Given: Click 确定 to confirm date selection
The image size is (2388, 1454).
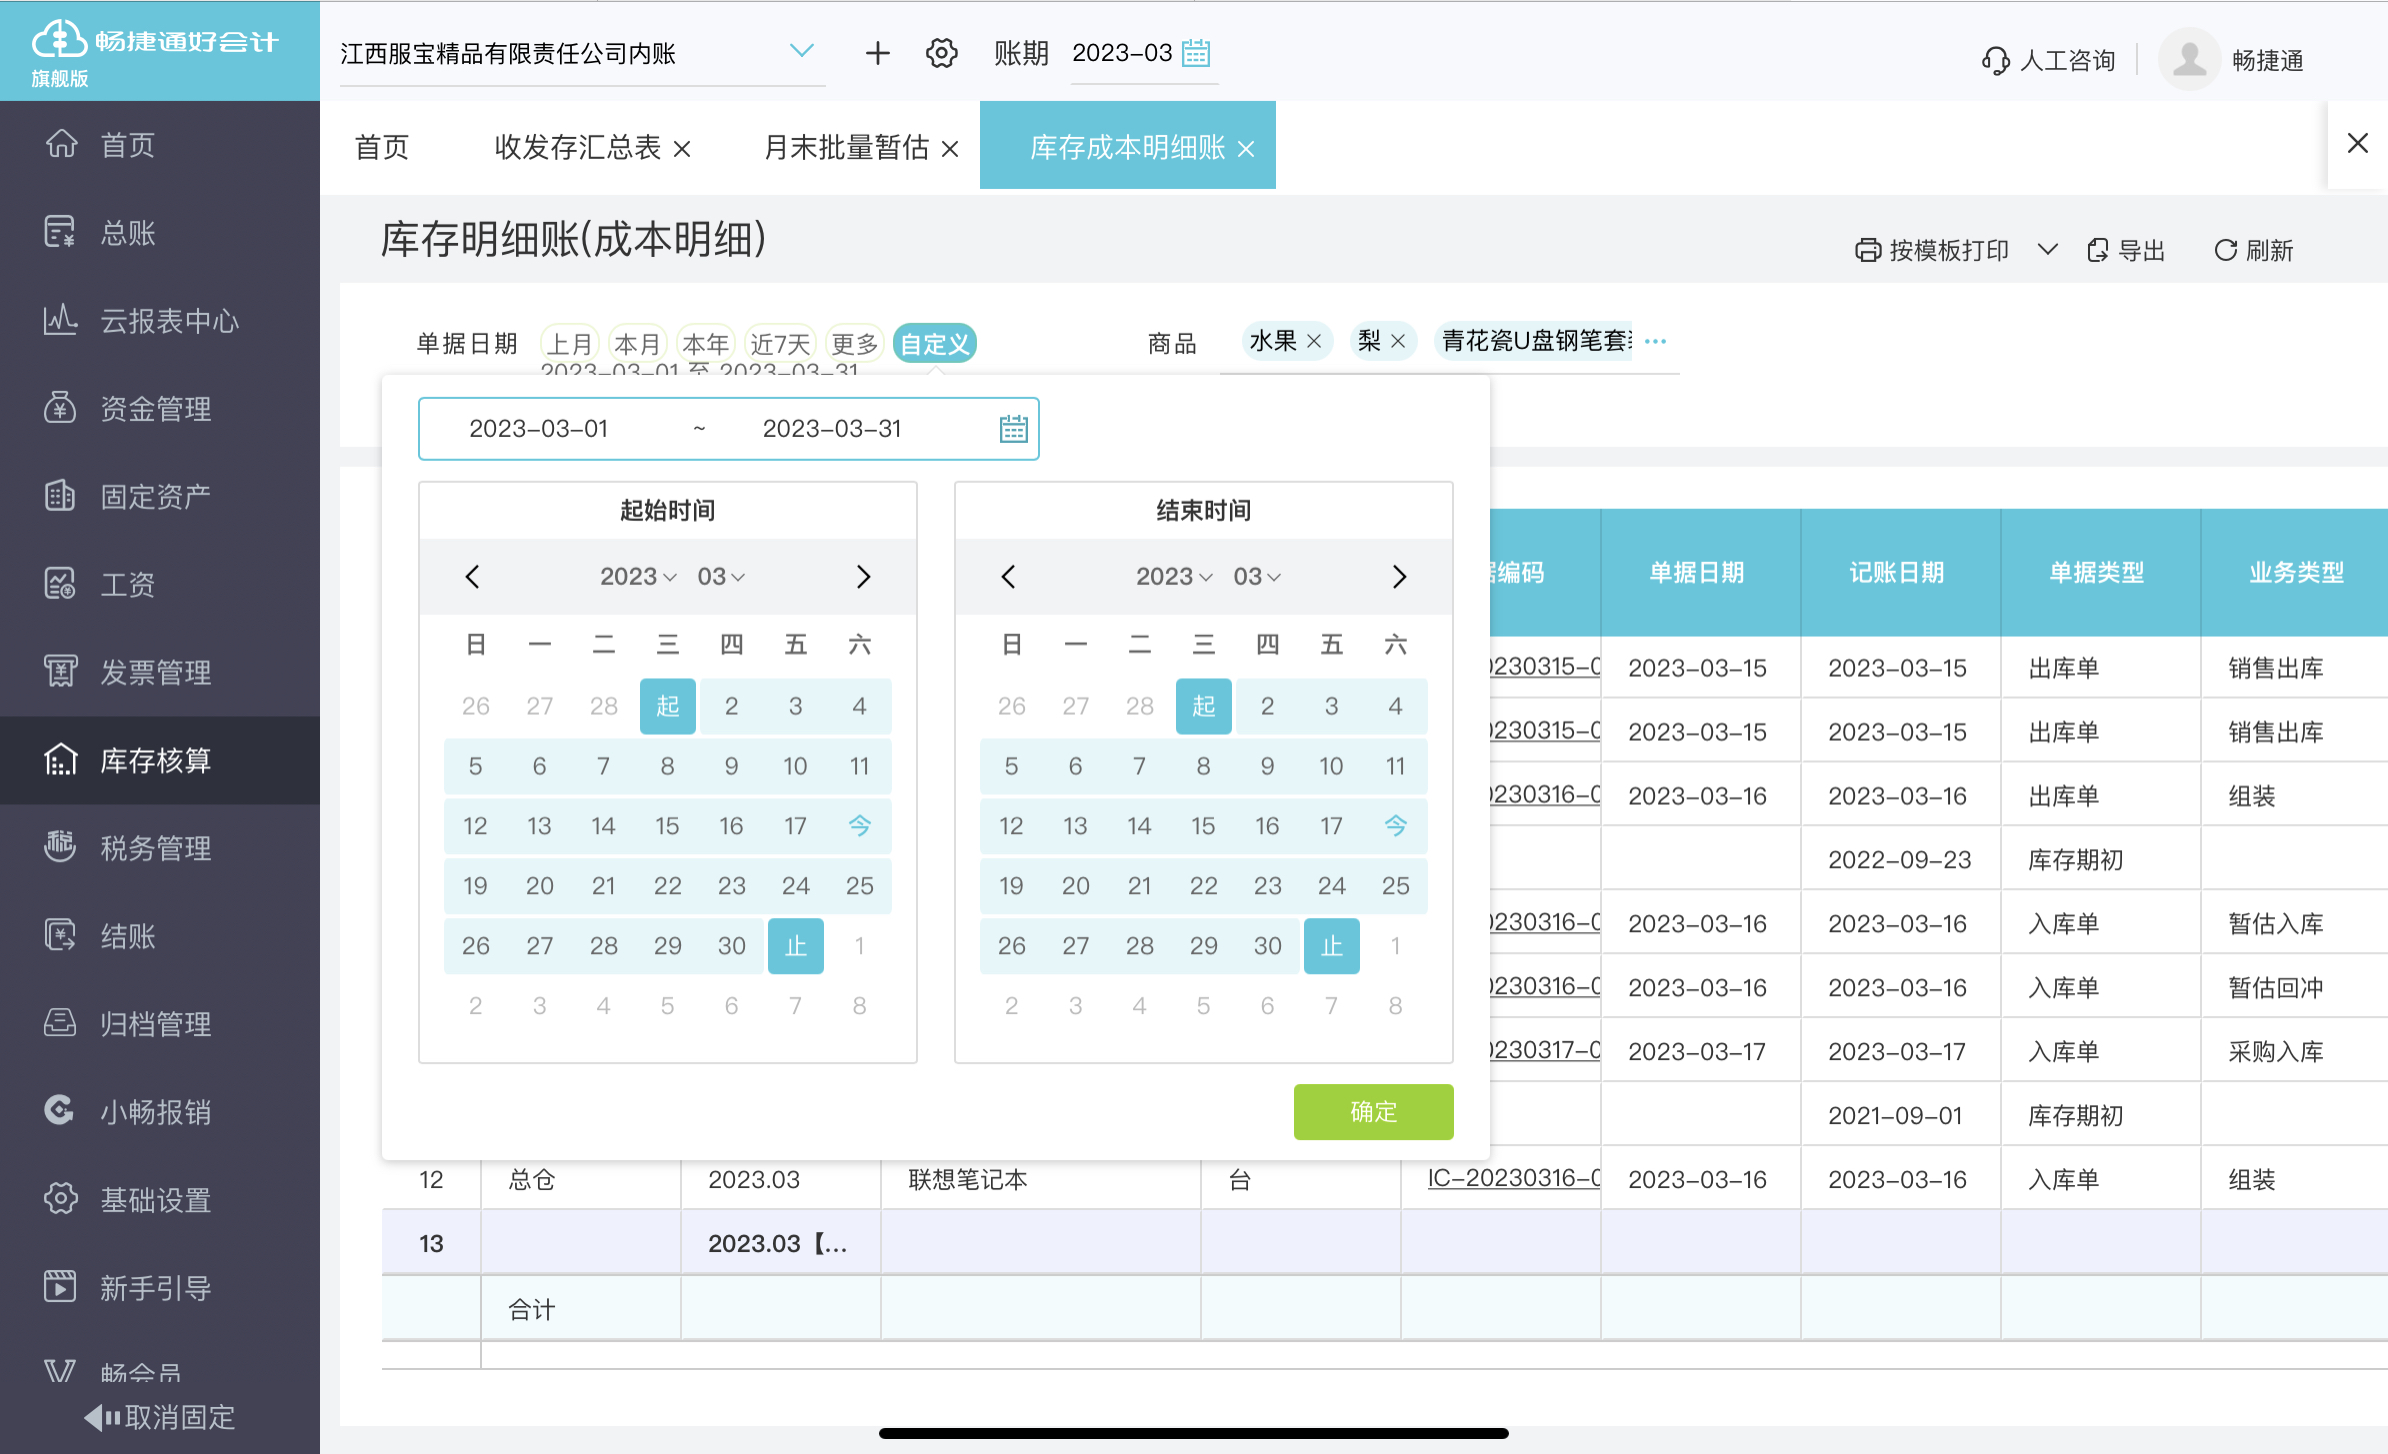Looking at the screenshot, I should [1371, 1113].
